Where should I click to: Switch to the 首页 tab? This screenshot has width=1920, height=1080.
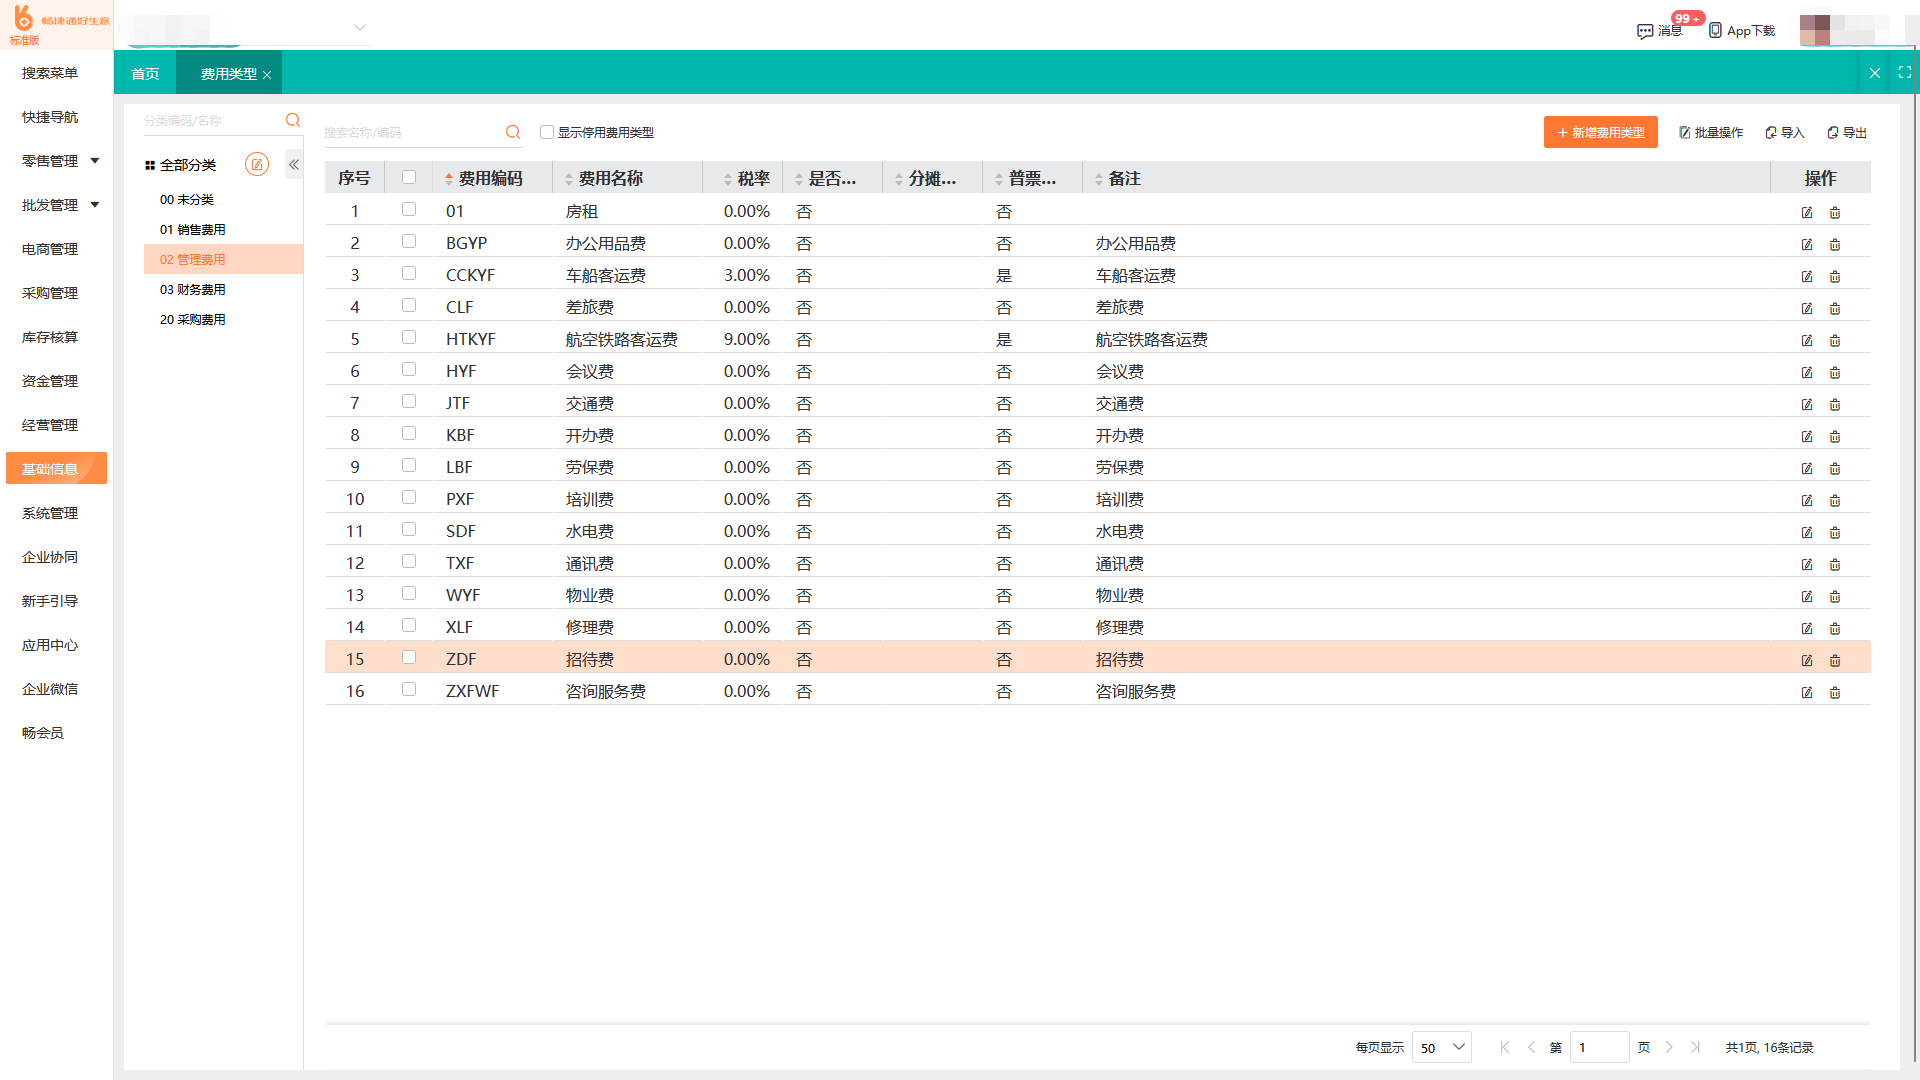click(x=146, y=74)
